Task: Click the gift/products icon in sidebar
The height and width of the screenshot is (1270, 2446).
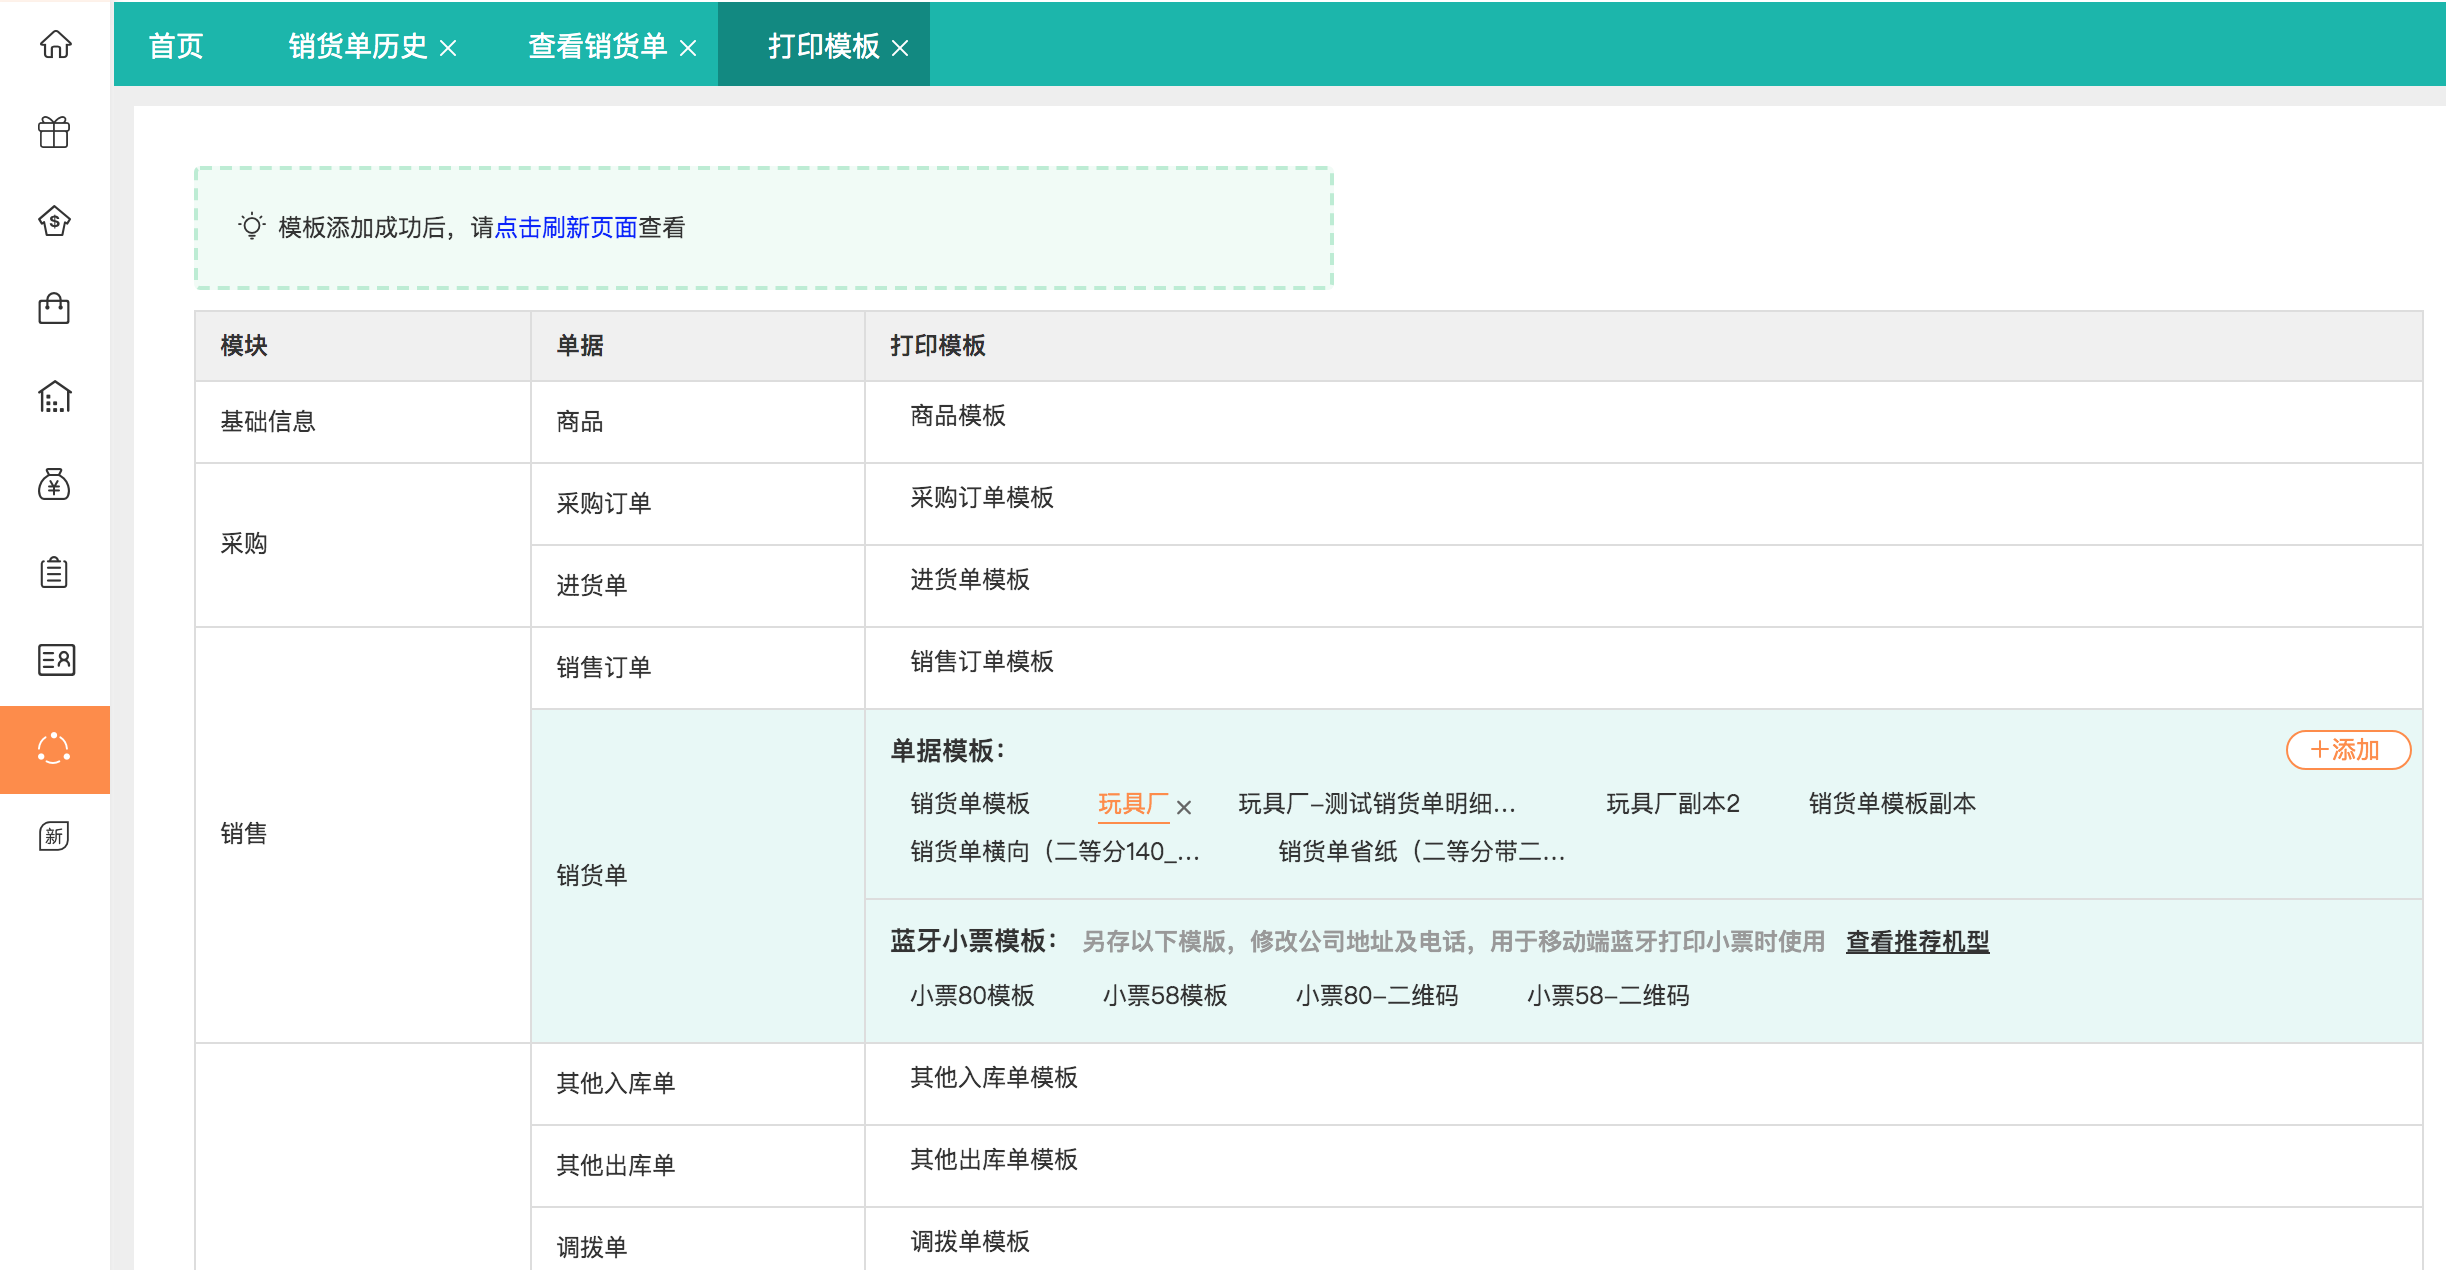Action: pyautogui.click(x=55, y=133)
